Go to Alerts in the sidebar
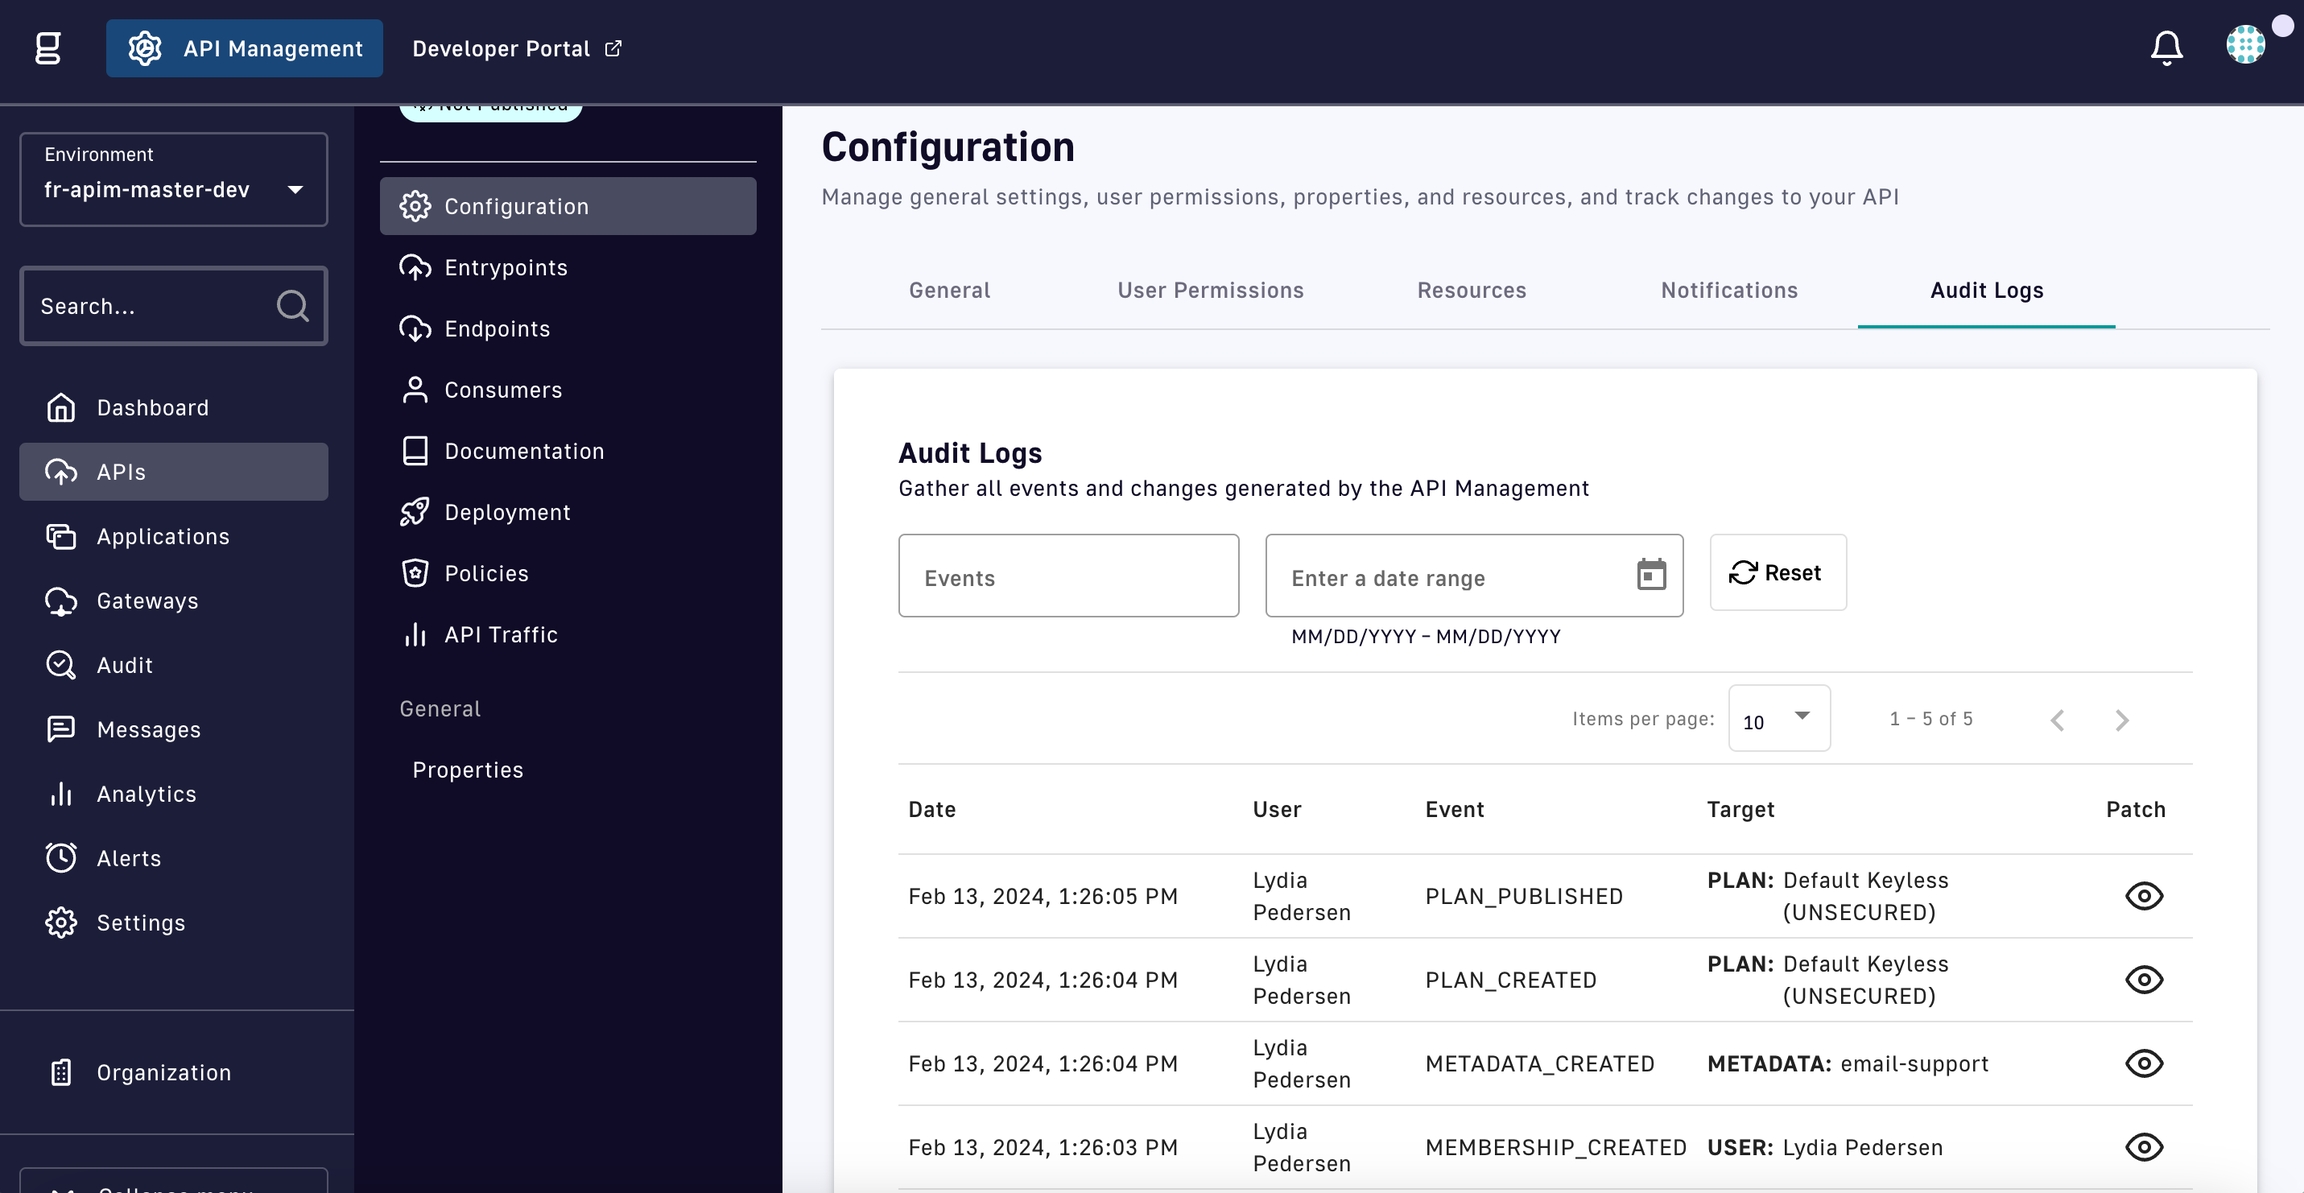The image size is (2304, 1193). [x=128, y=858]
